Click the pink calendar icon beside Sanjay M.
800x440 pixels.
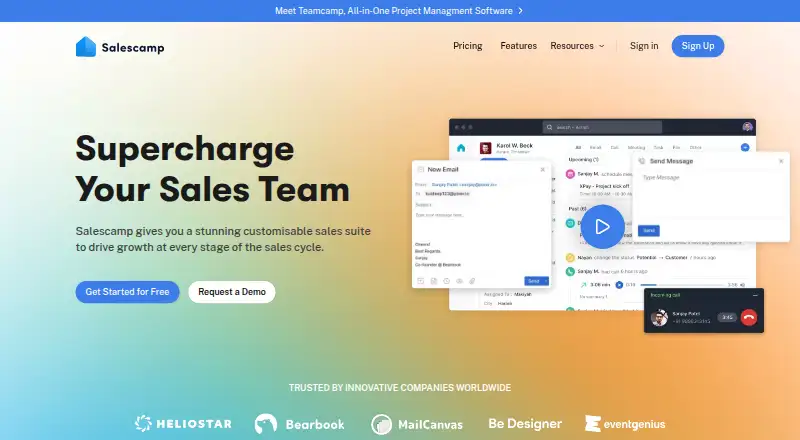click(570, 174)
